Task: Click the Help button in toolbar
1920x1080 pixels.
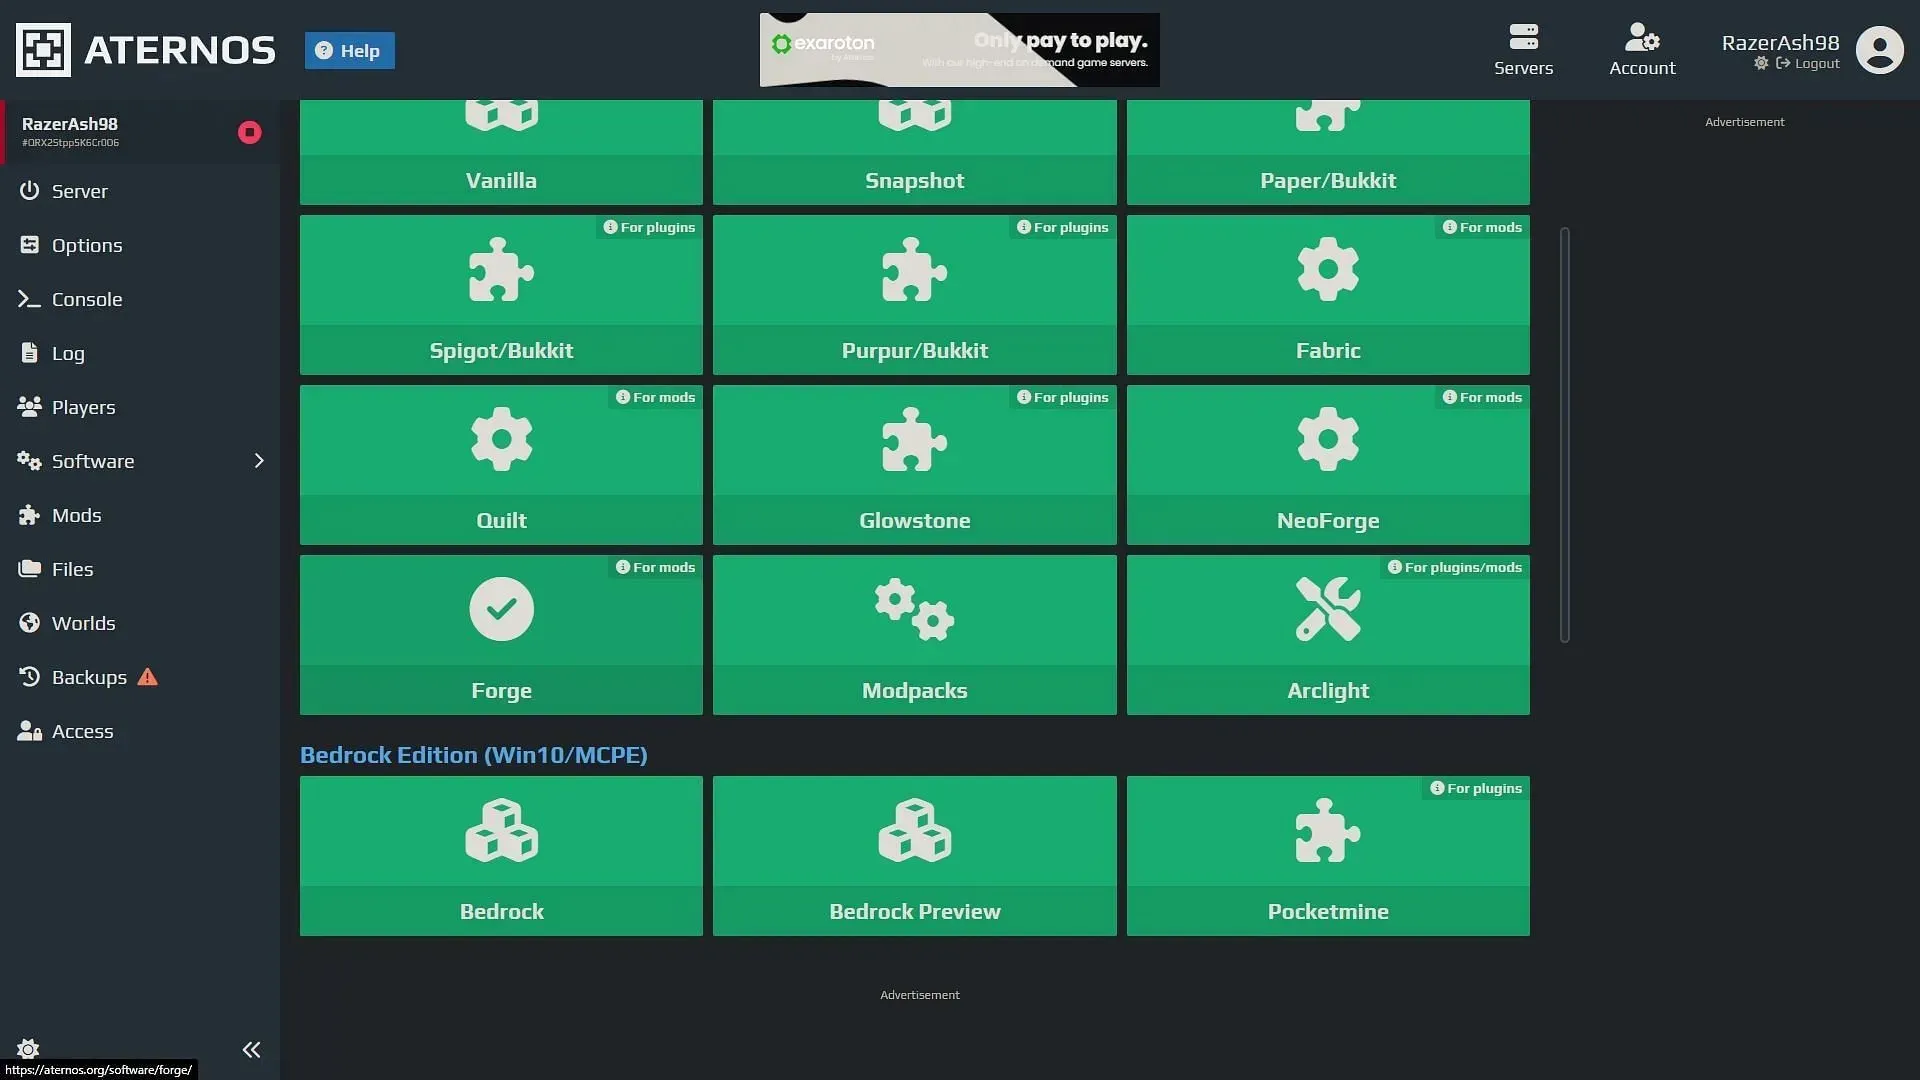Action: [348, 49]
